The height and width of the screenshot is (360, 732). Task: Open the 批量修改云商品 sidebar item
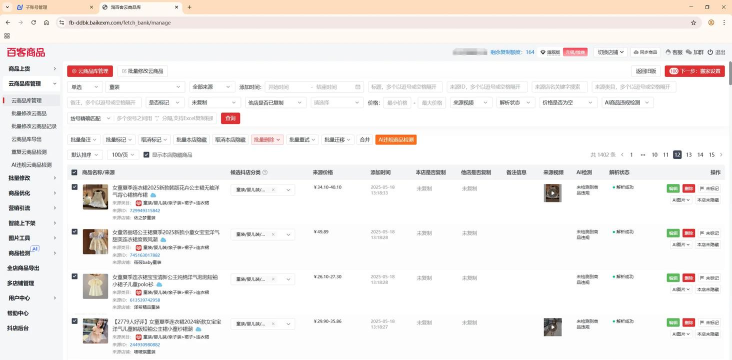[29, 113]
